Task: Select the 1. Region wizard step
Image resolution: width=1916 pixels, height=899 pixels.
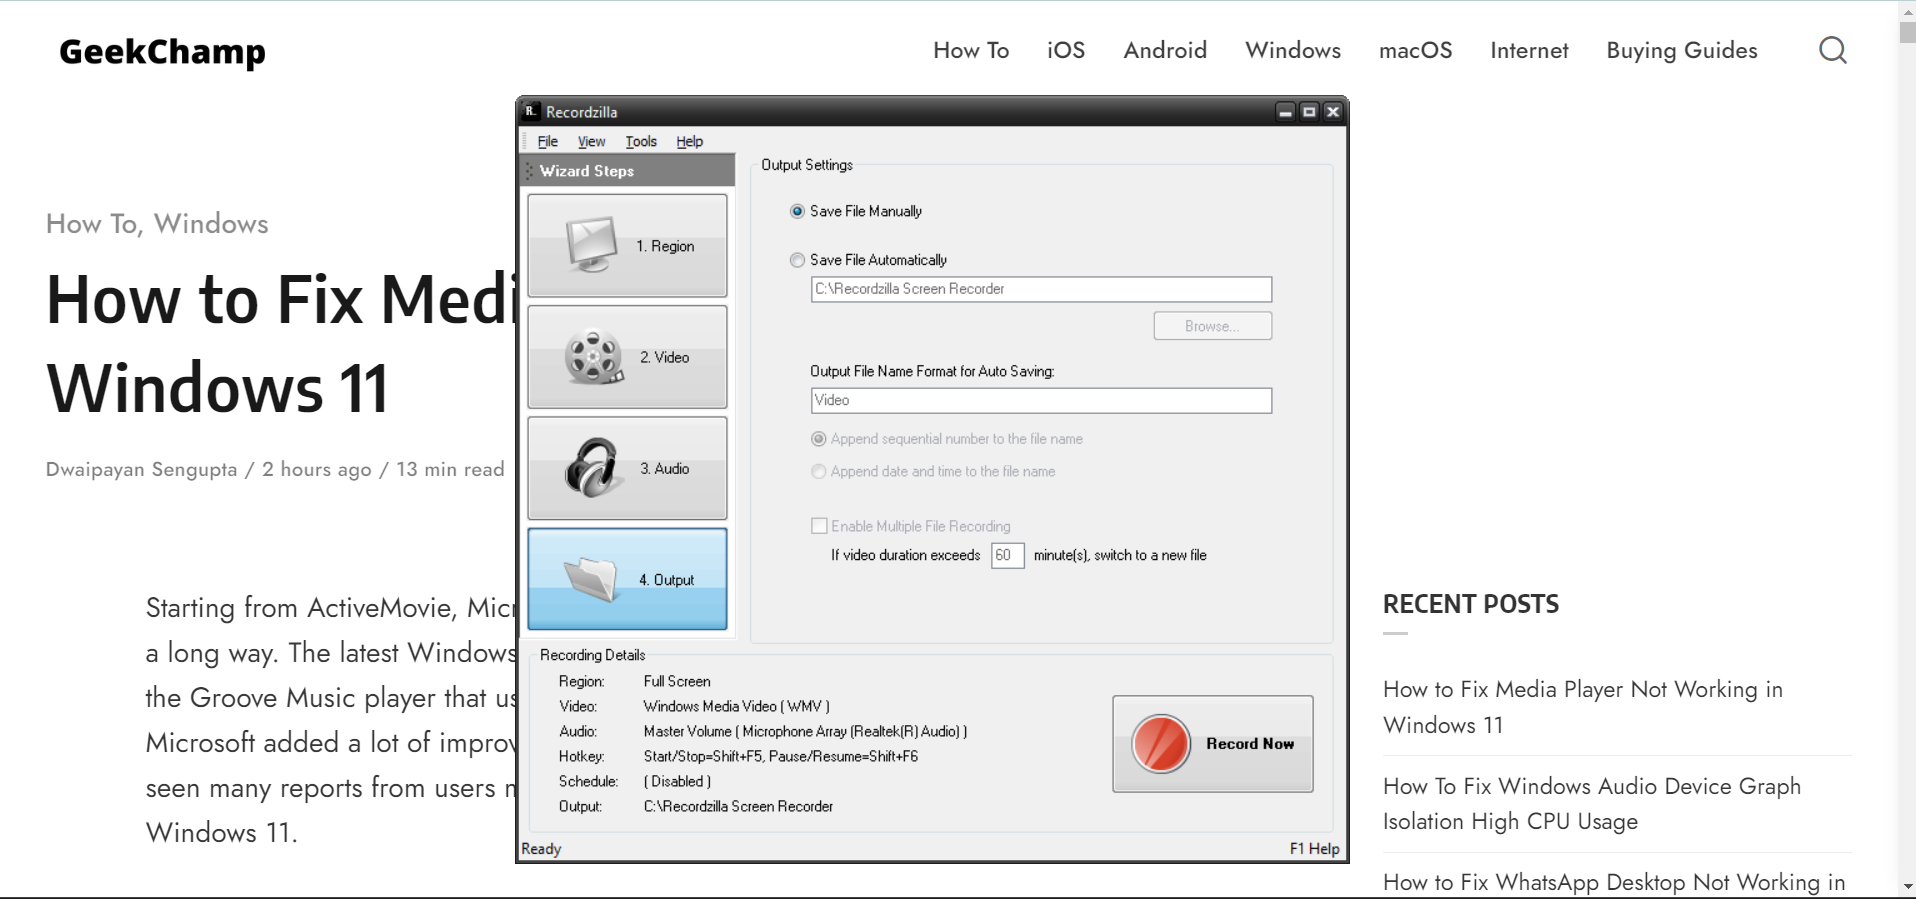Action: click(x=627, y=245)
